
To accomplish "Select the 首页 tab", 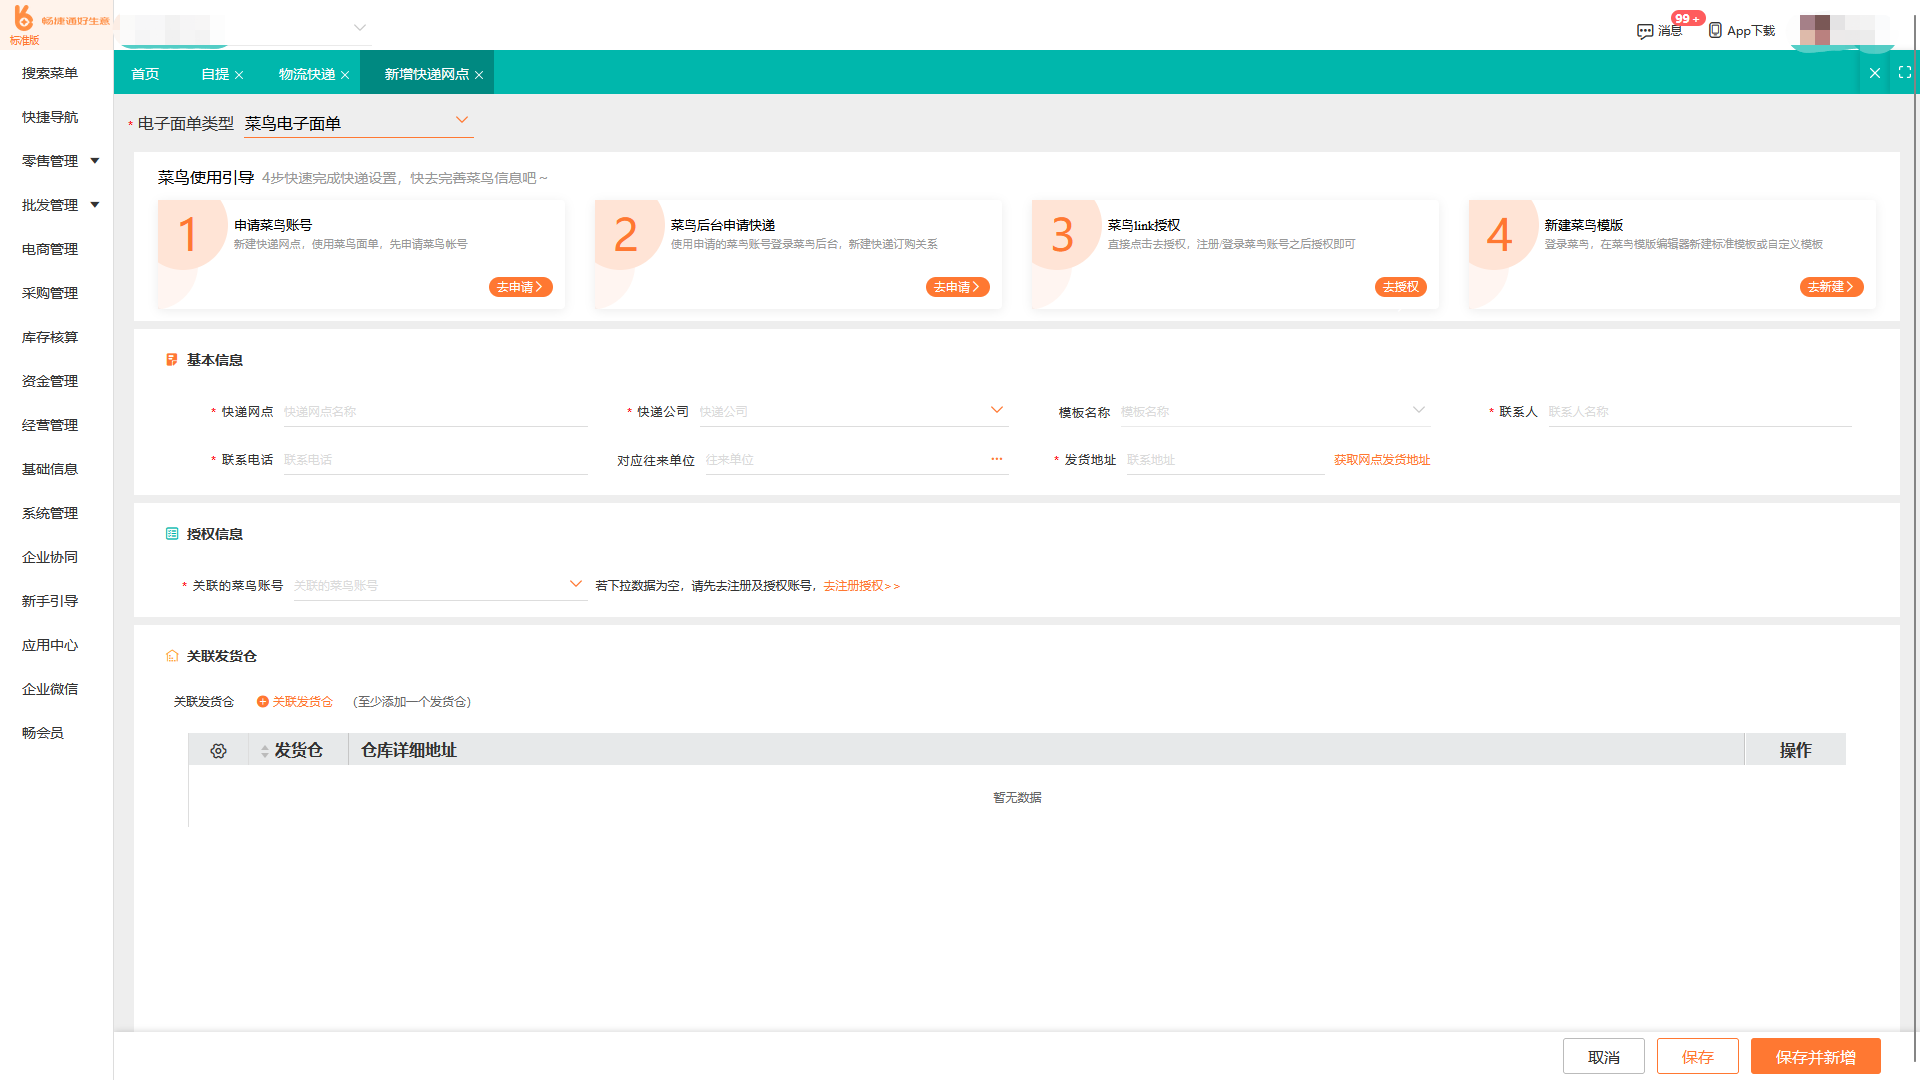I will click(x=144, y=73).
